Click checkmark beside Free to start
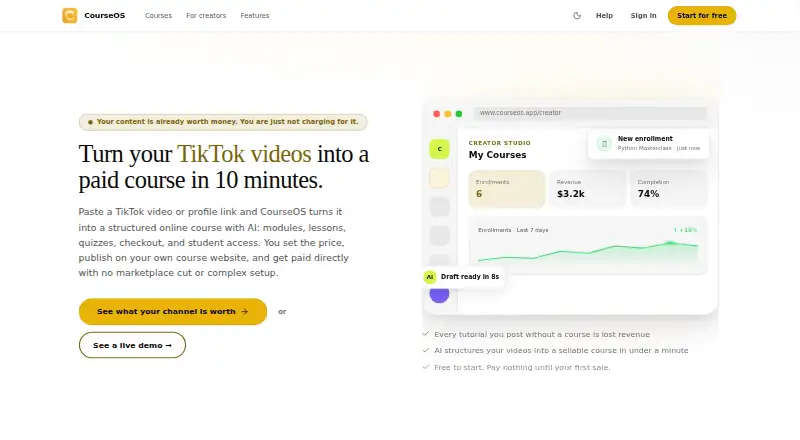The width and height of the screenshot is (800, 440). click(426, 366)
